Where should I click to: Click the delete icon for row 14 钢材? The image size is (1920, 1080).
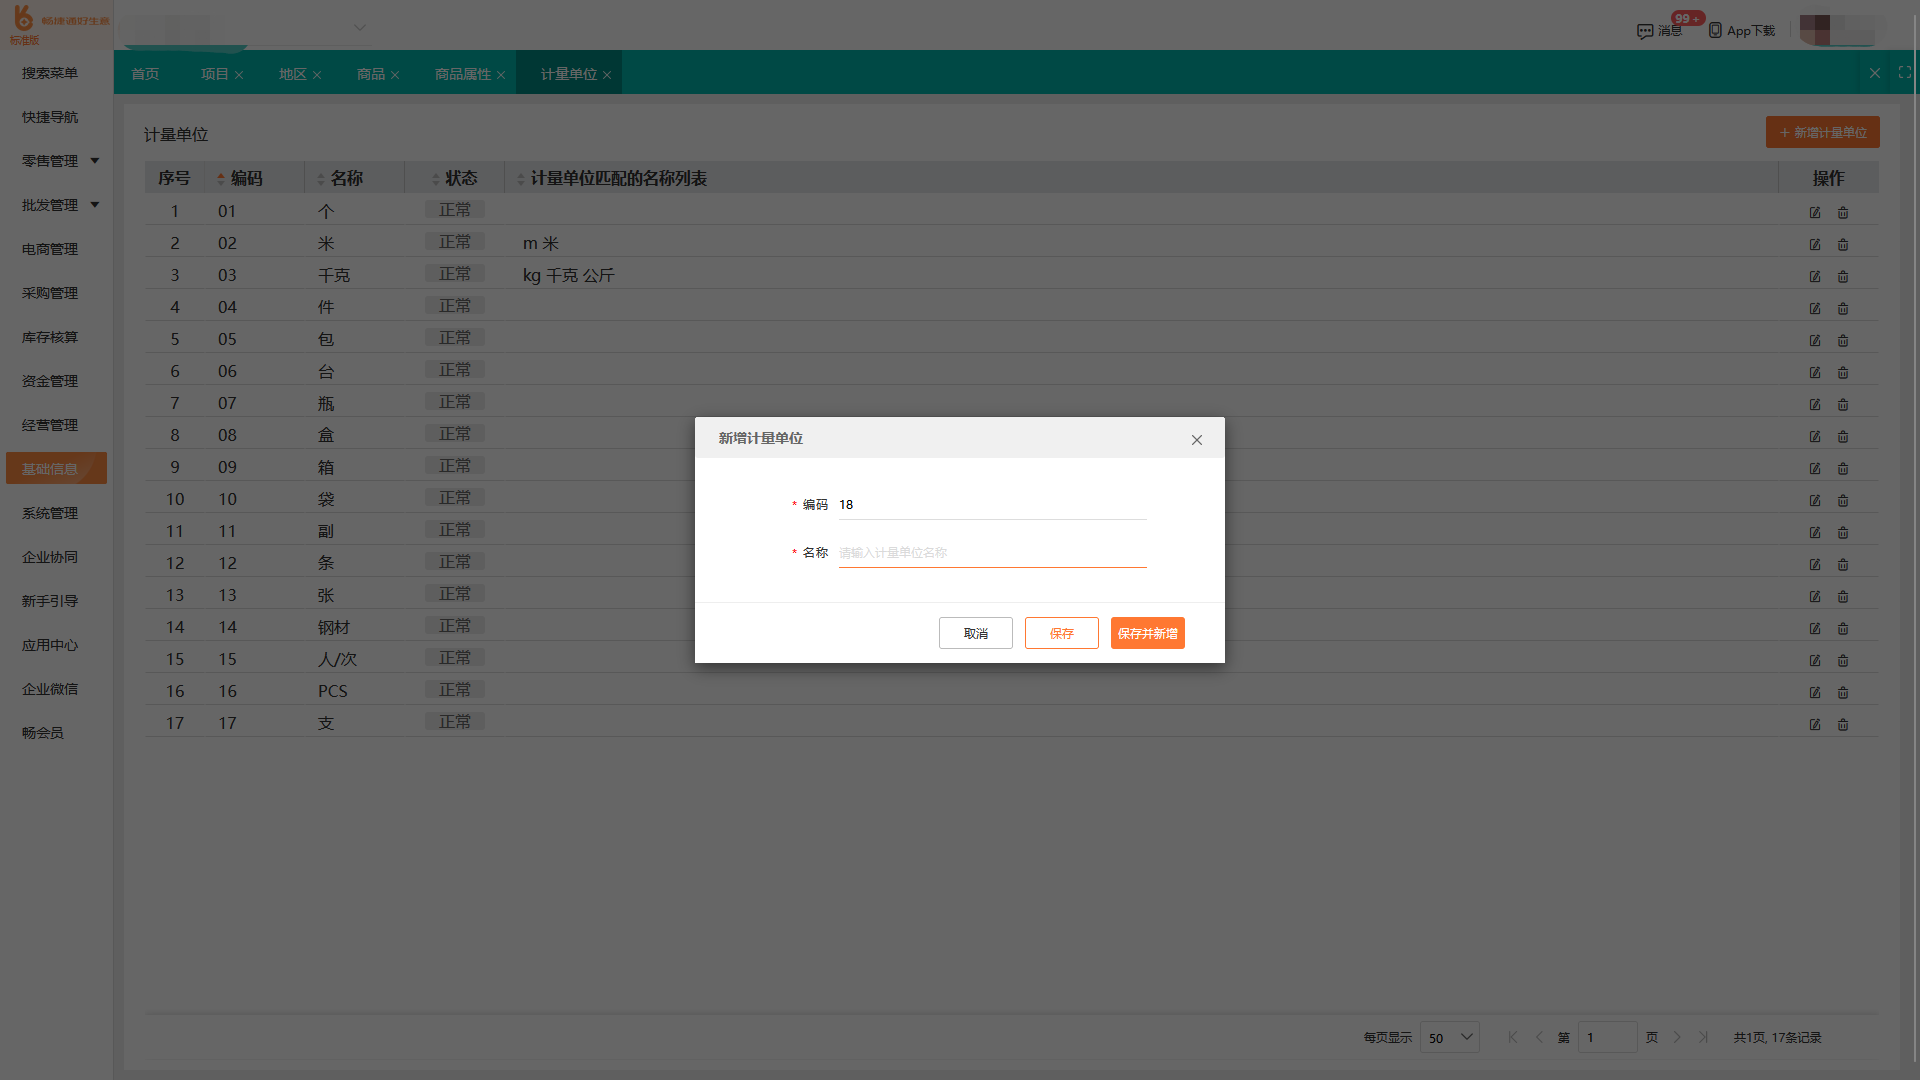(x=1844, y=628)
